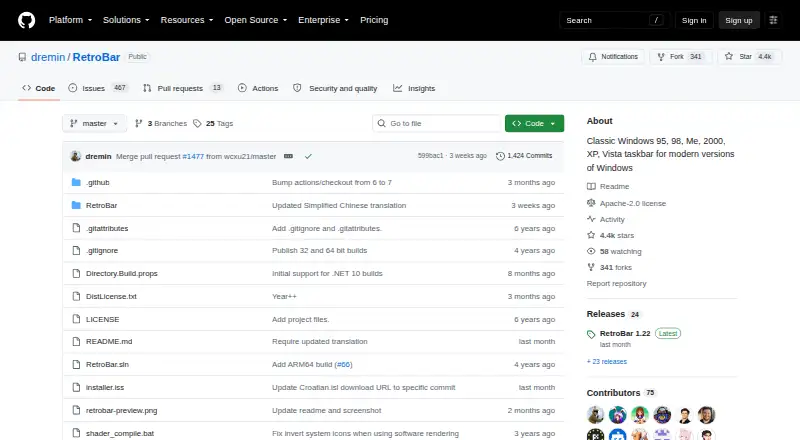Viewport: 800px width, 440px height.
Task: Open second contributor avatar
Action: [x=618, y=415]
